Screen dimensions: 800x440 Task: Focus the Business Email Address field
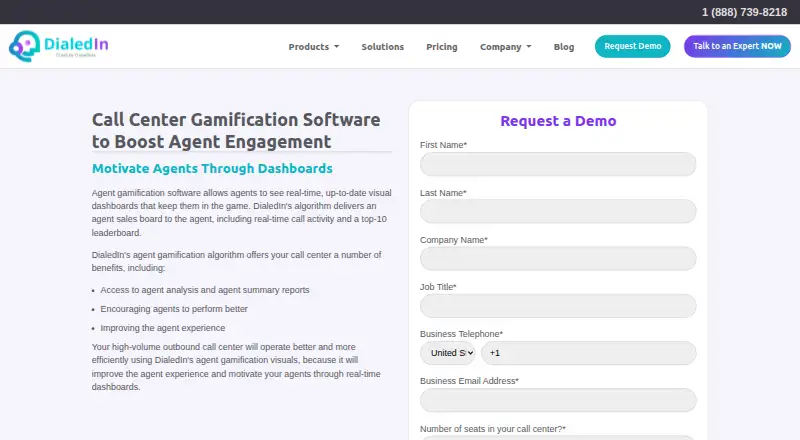pos(558,400)
